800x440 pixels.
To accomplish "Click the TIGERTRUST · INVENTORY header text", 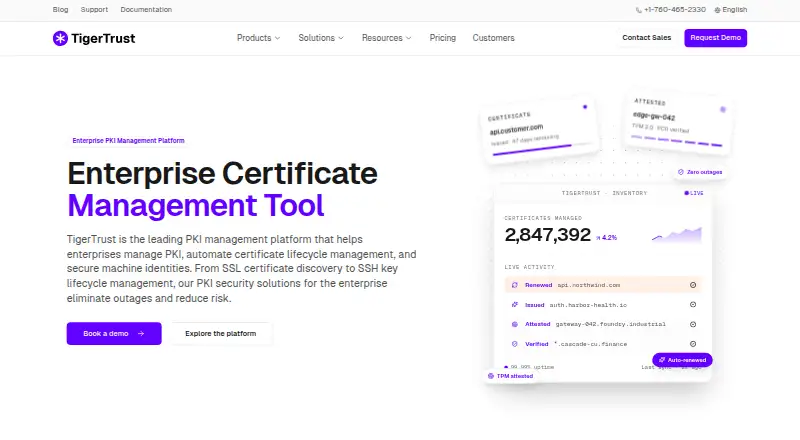I will coord(604,193).
